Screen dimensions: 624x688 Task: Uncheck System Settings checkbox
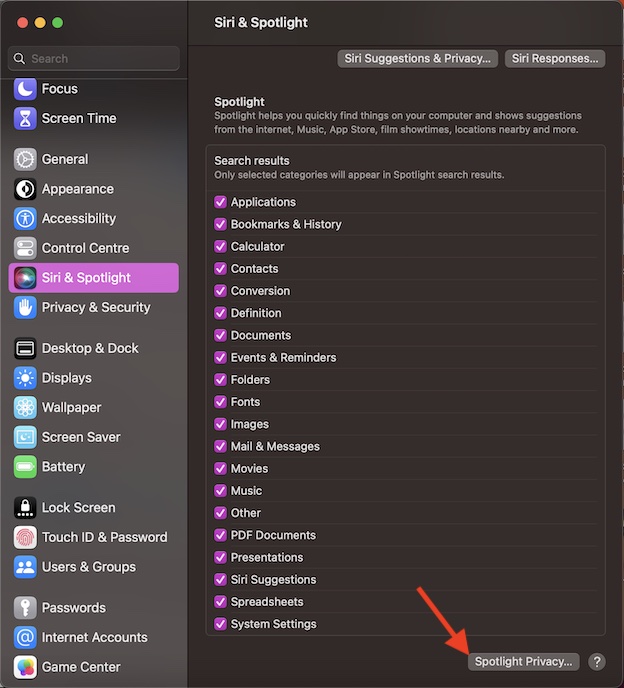pyautogui.click(x=220, y=624)
